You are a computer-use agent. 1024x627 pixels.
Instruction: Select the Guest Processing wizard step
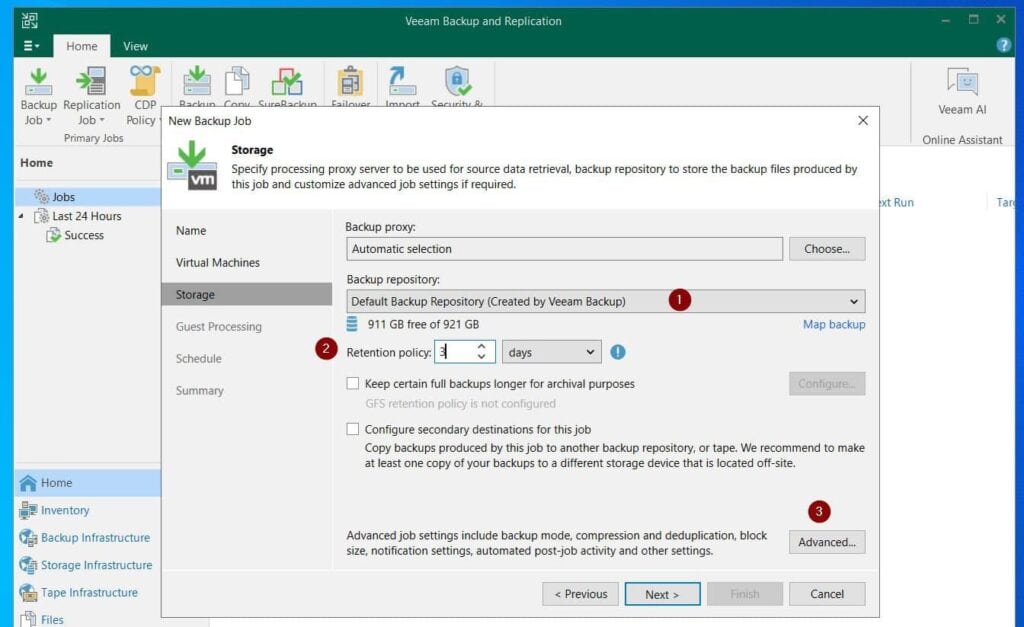tap(219, 327)
